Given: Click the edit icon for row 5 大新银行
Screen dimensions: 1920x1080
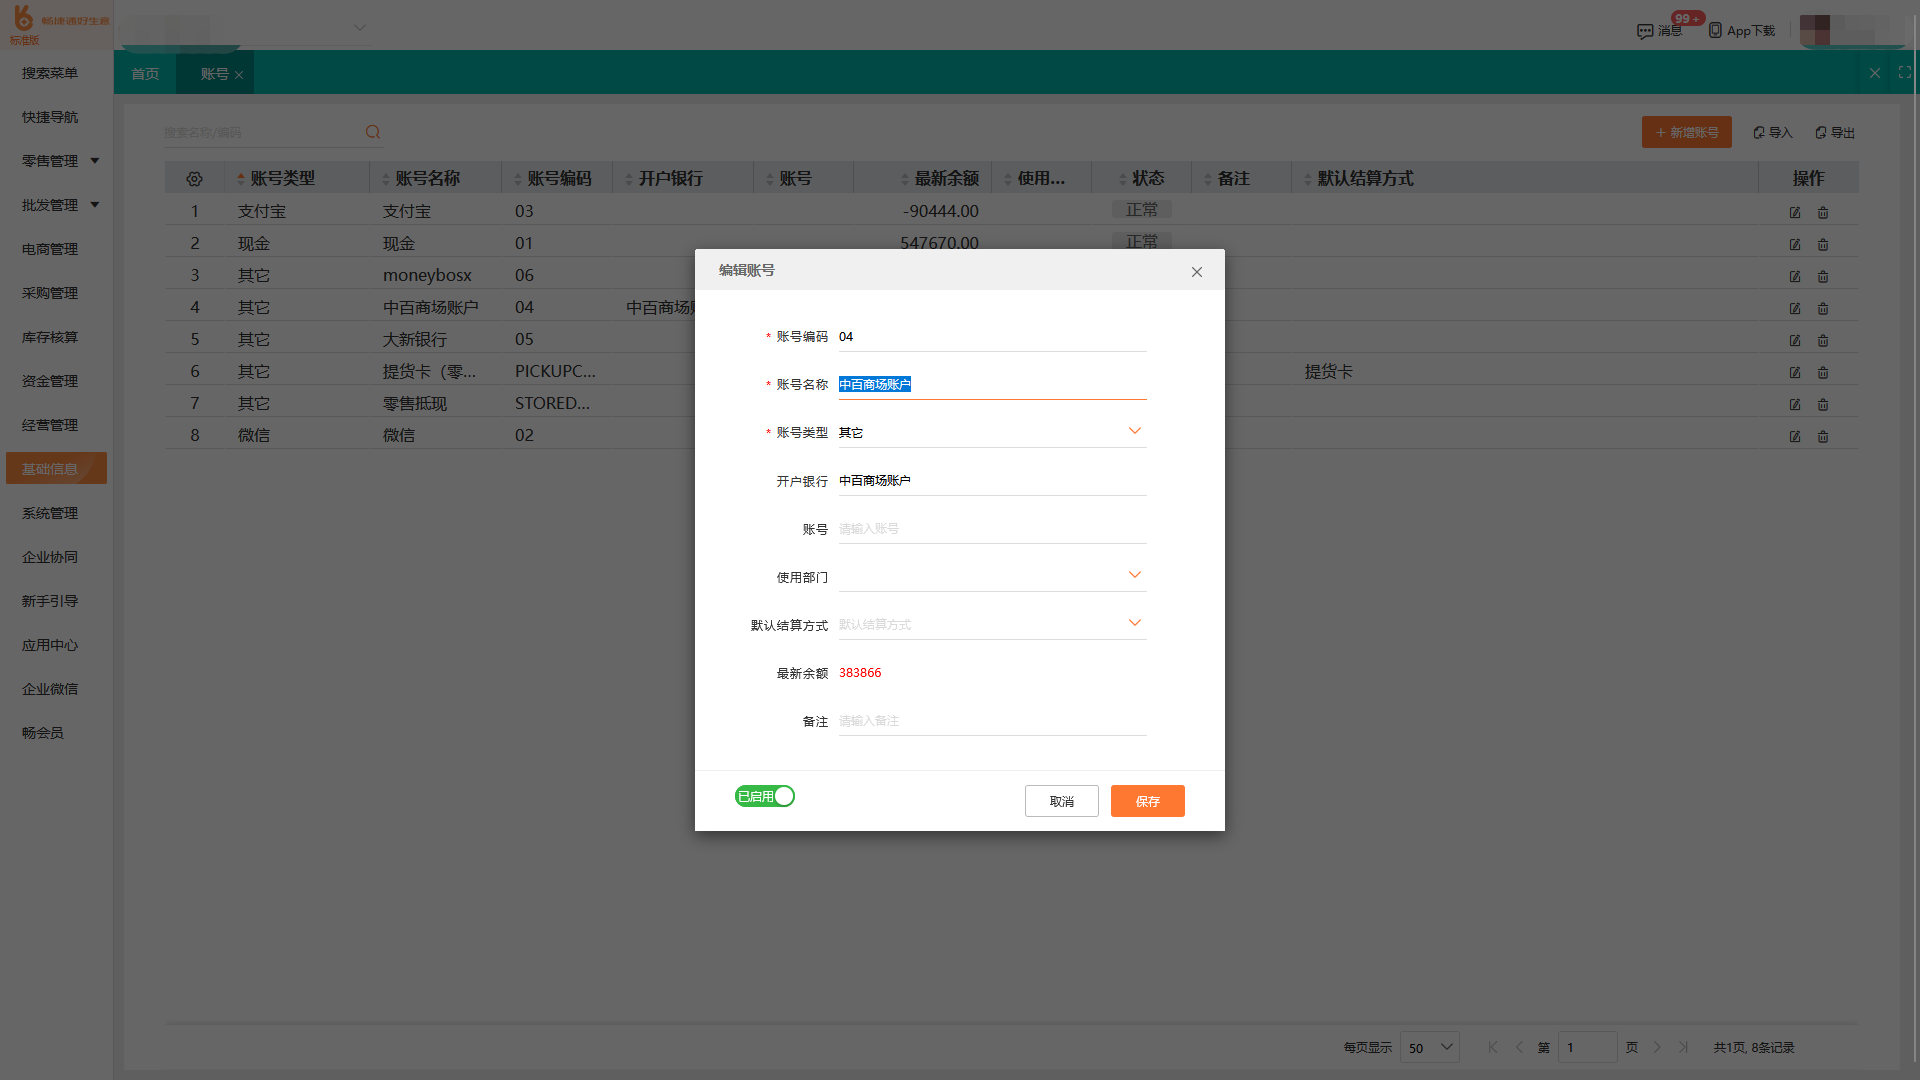Looking at the screenshot, I should [1796, 340].
